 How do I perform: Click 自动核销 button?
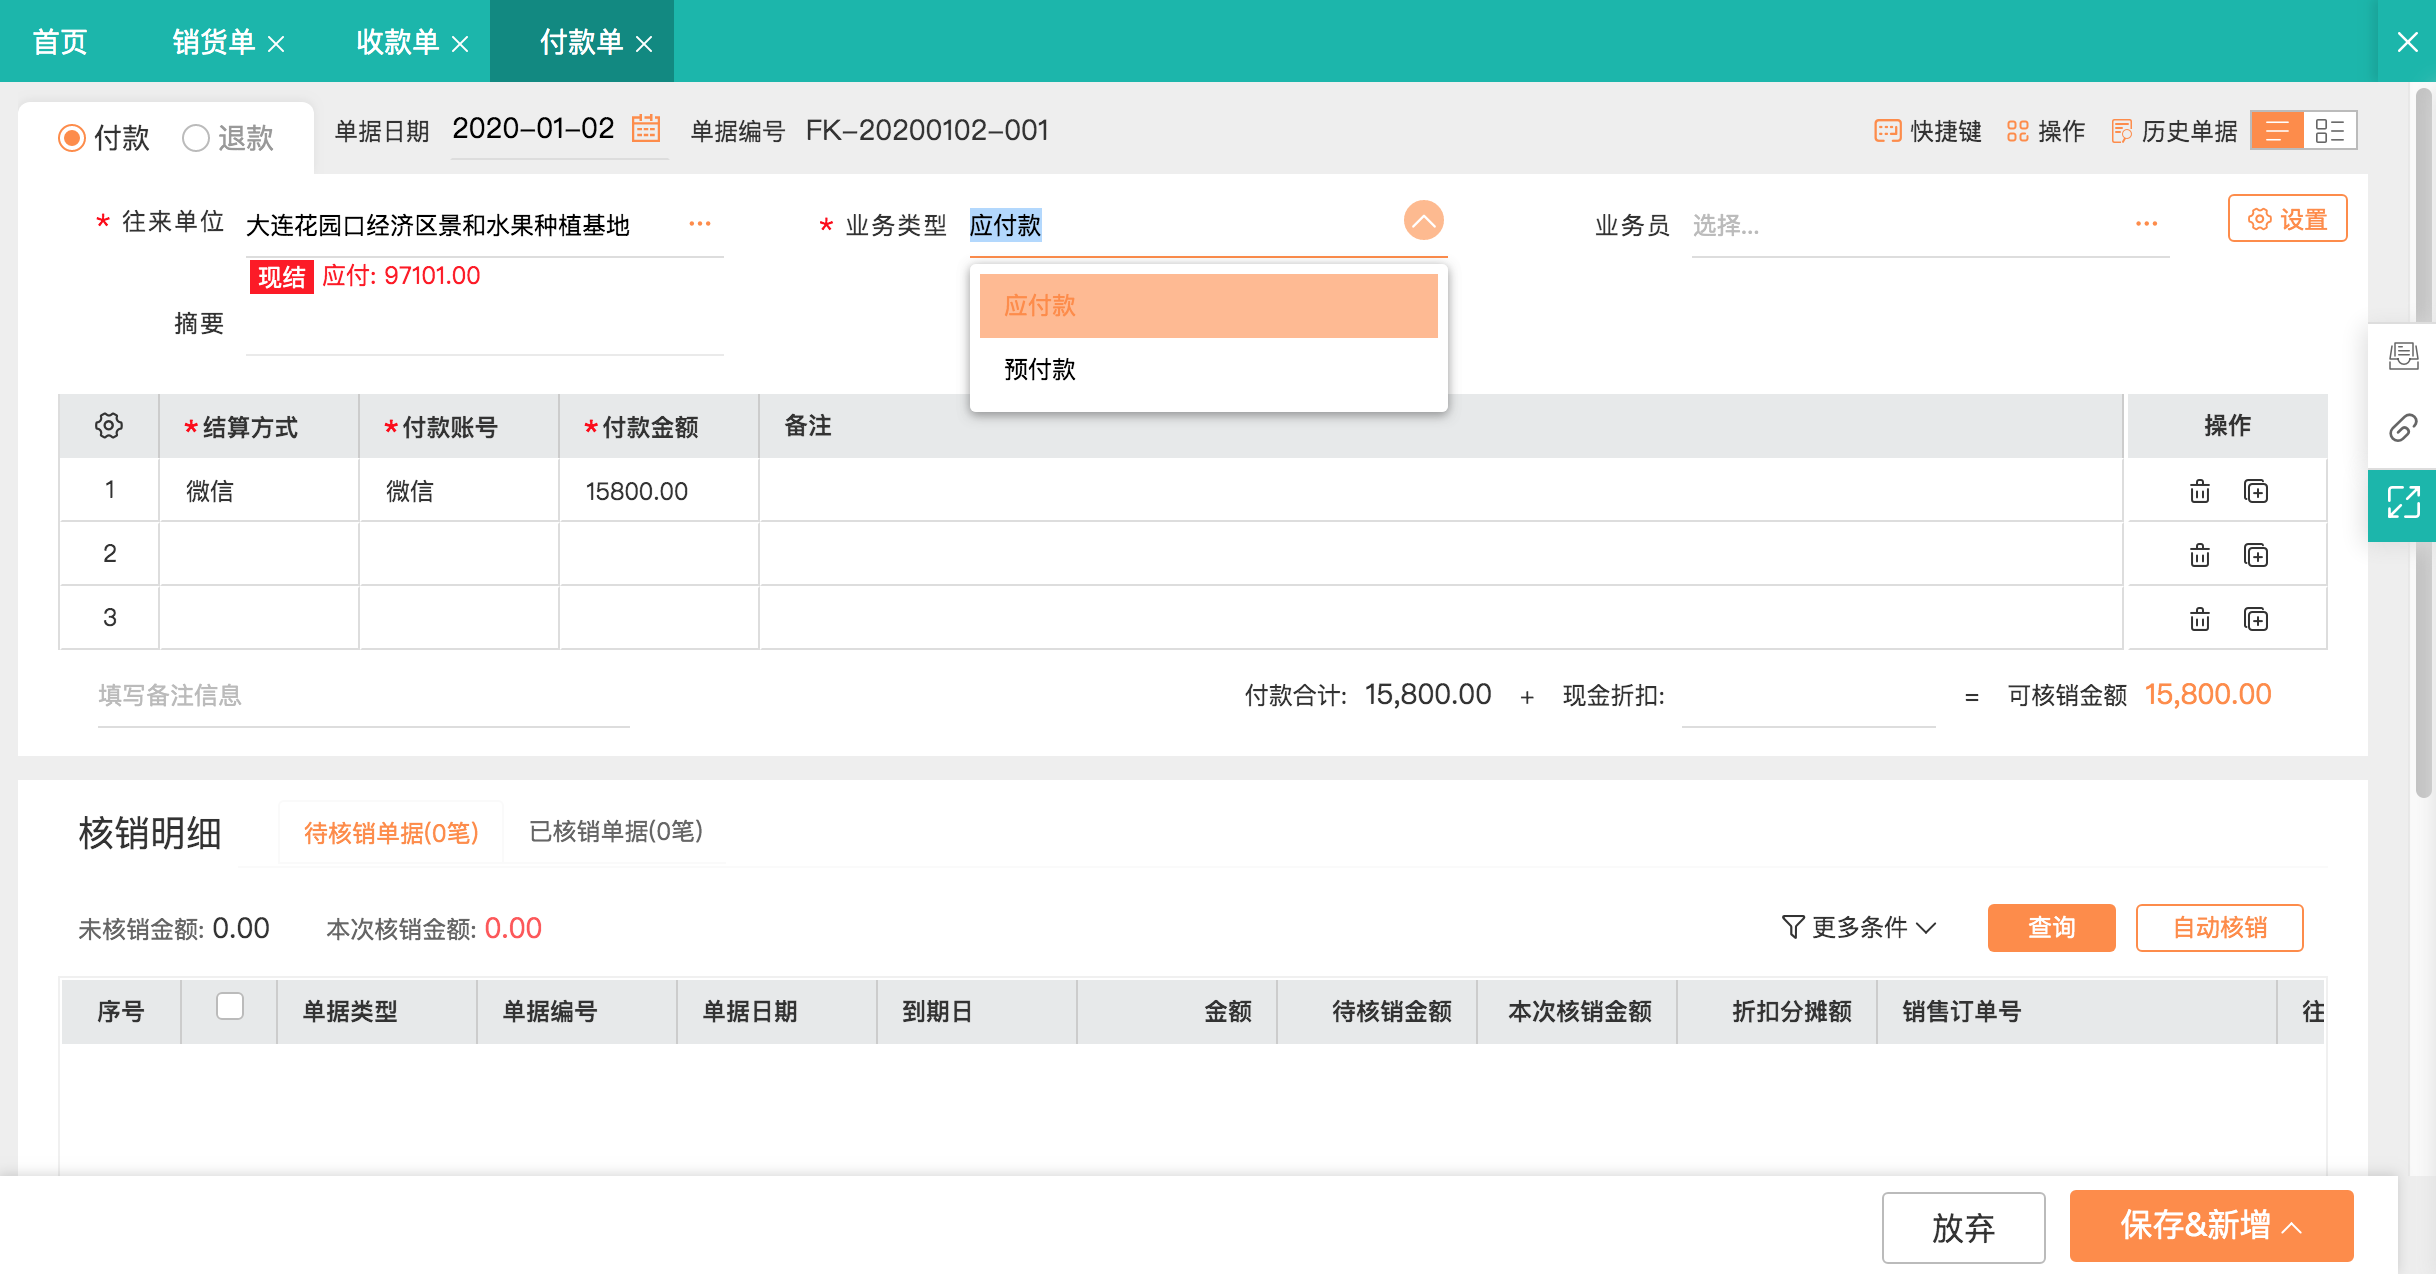(x=2222, y=928)
